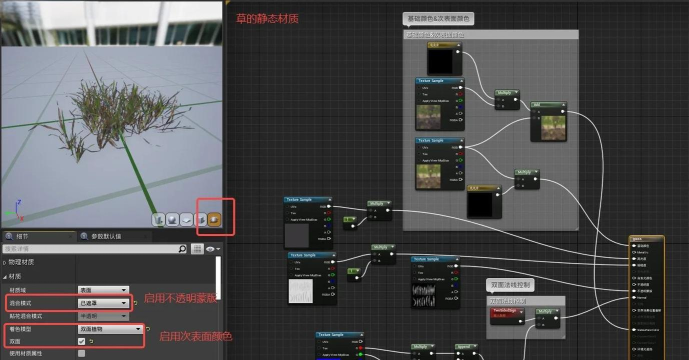Select the cube preview shape
This screenshot has height=360, width=689.
pos(200,219)
